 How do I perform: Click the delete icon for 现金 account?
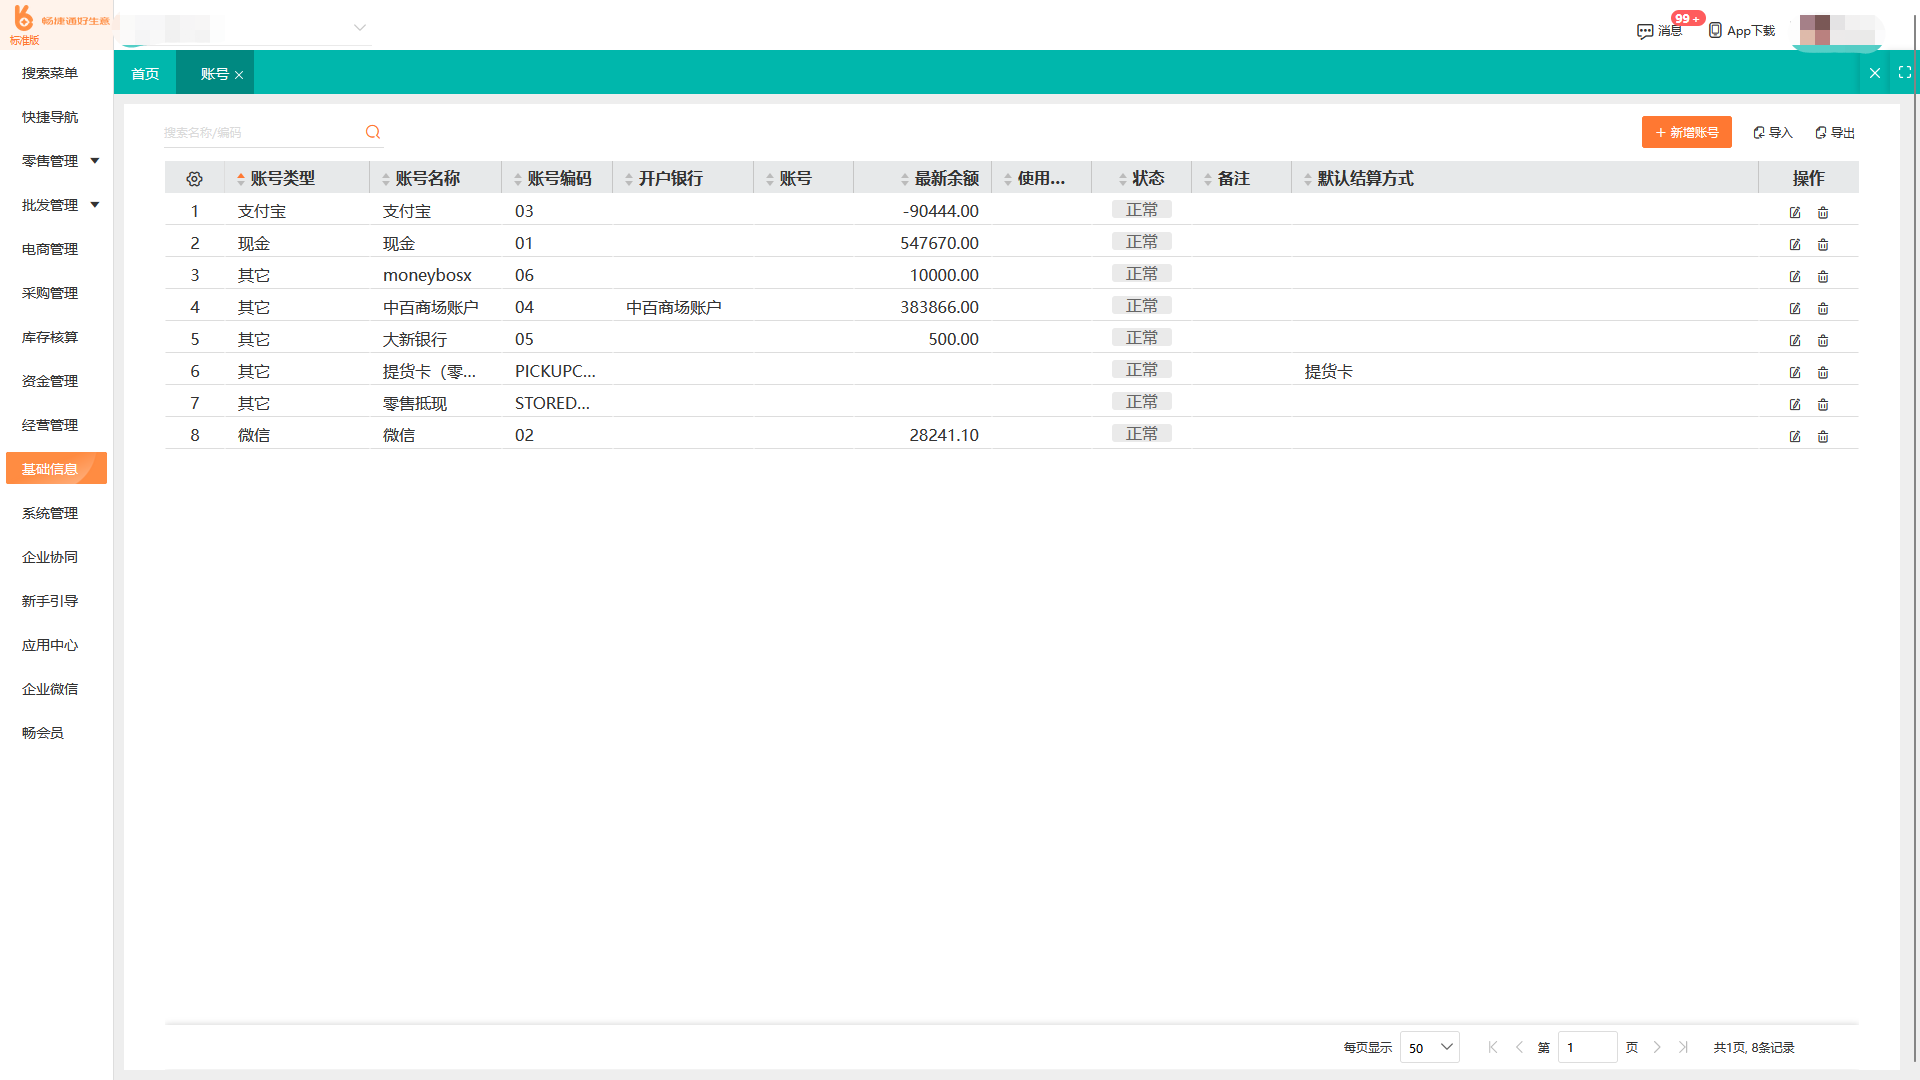click(x=1824, y=243)
